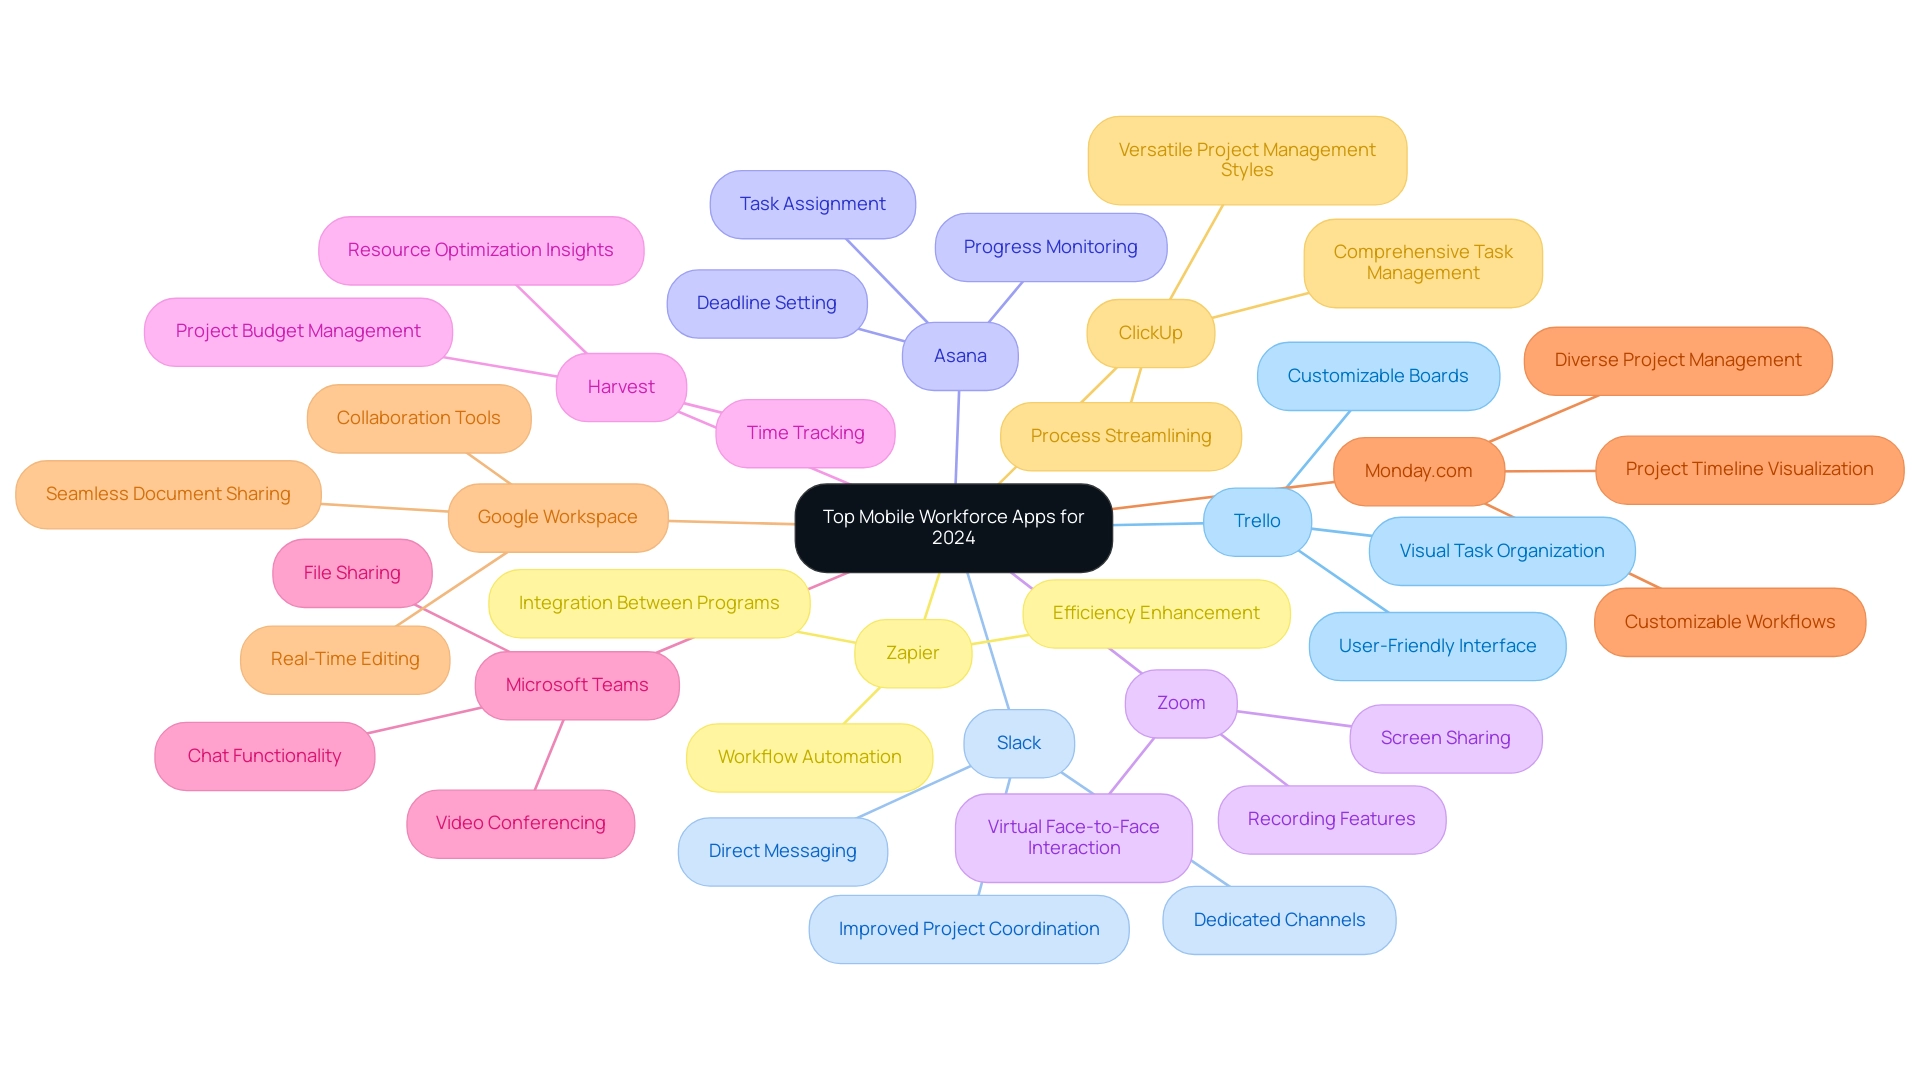Viewport: 1920px width, 1083px height.
Task: Select the Google Workspace node
Action: [554, 514]
